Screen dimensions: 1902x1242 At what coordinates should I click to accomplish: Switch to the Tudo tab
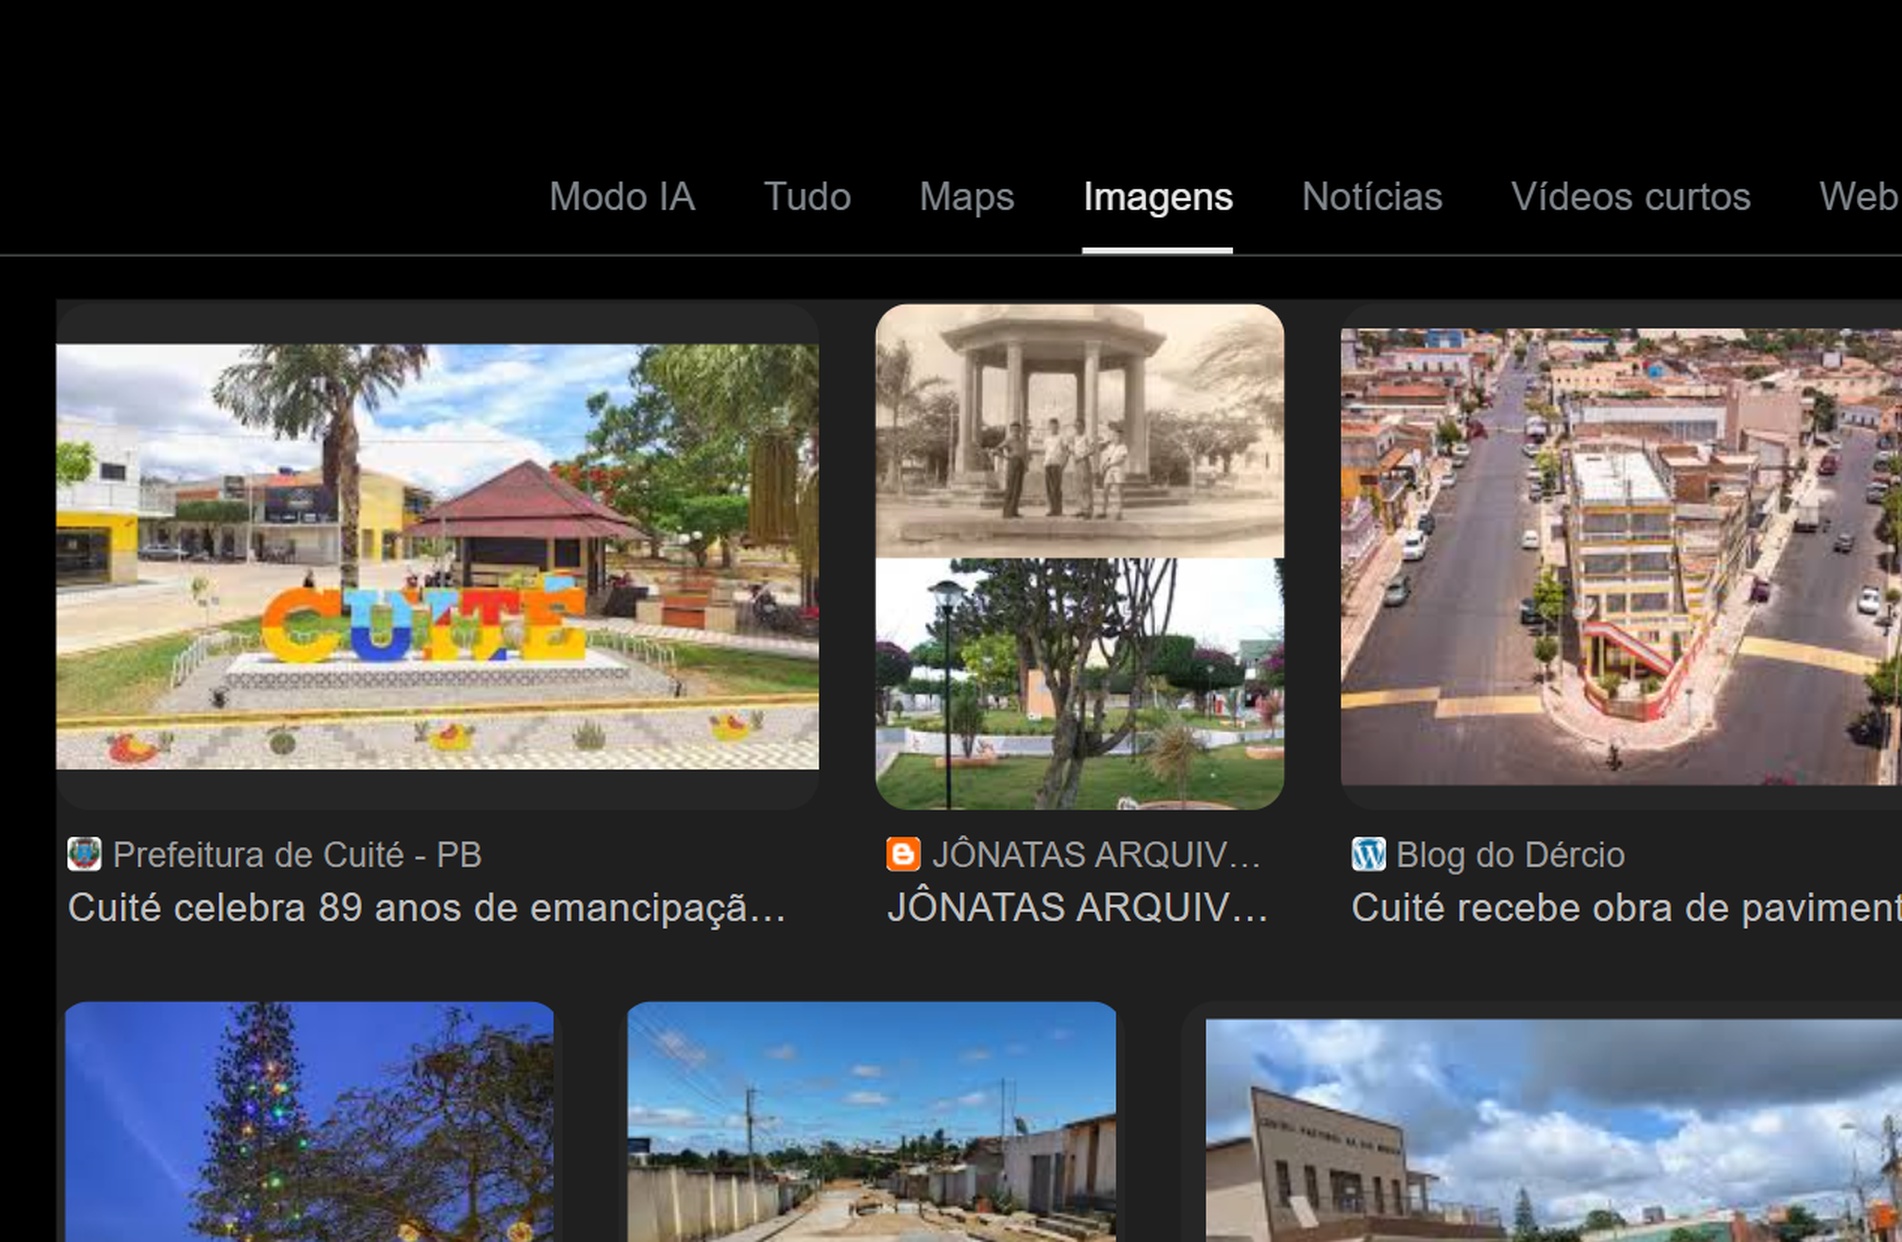point(807,197)
